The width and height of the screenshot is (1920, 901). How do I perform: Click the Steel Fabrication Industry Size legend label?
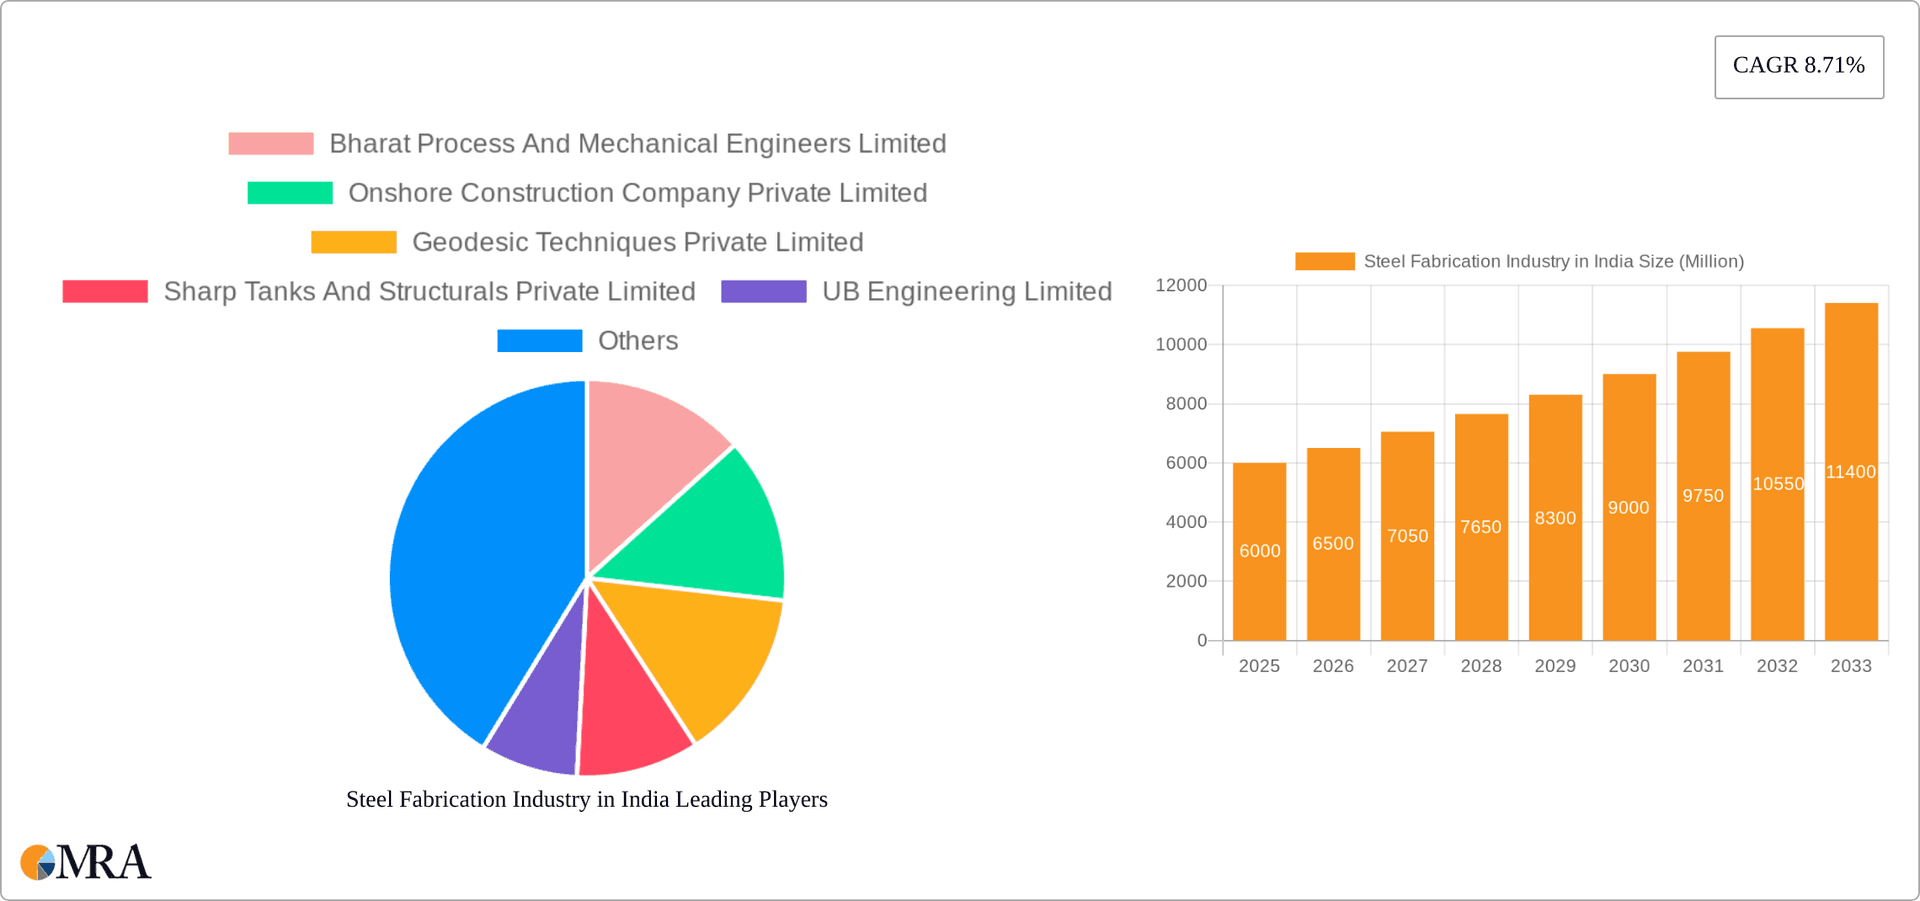tap(1554, 260)
